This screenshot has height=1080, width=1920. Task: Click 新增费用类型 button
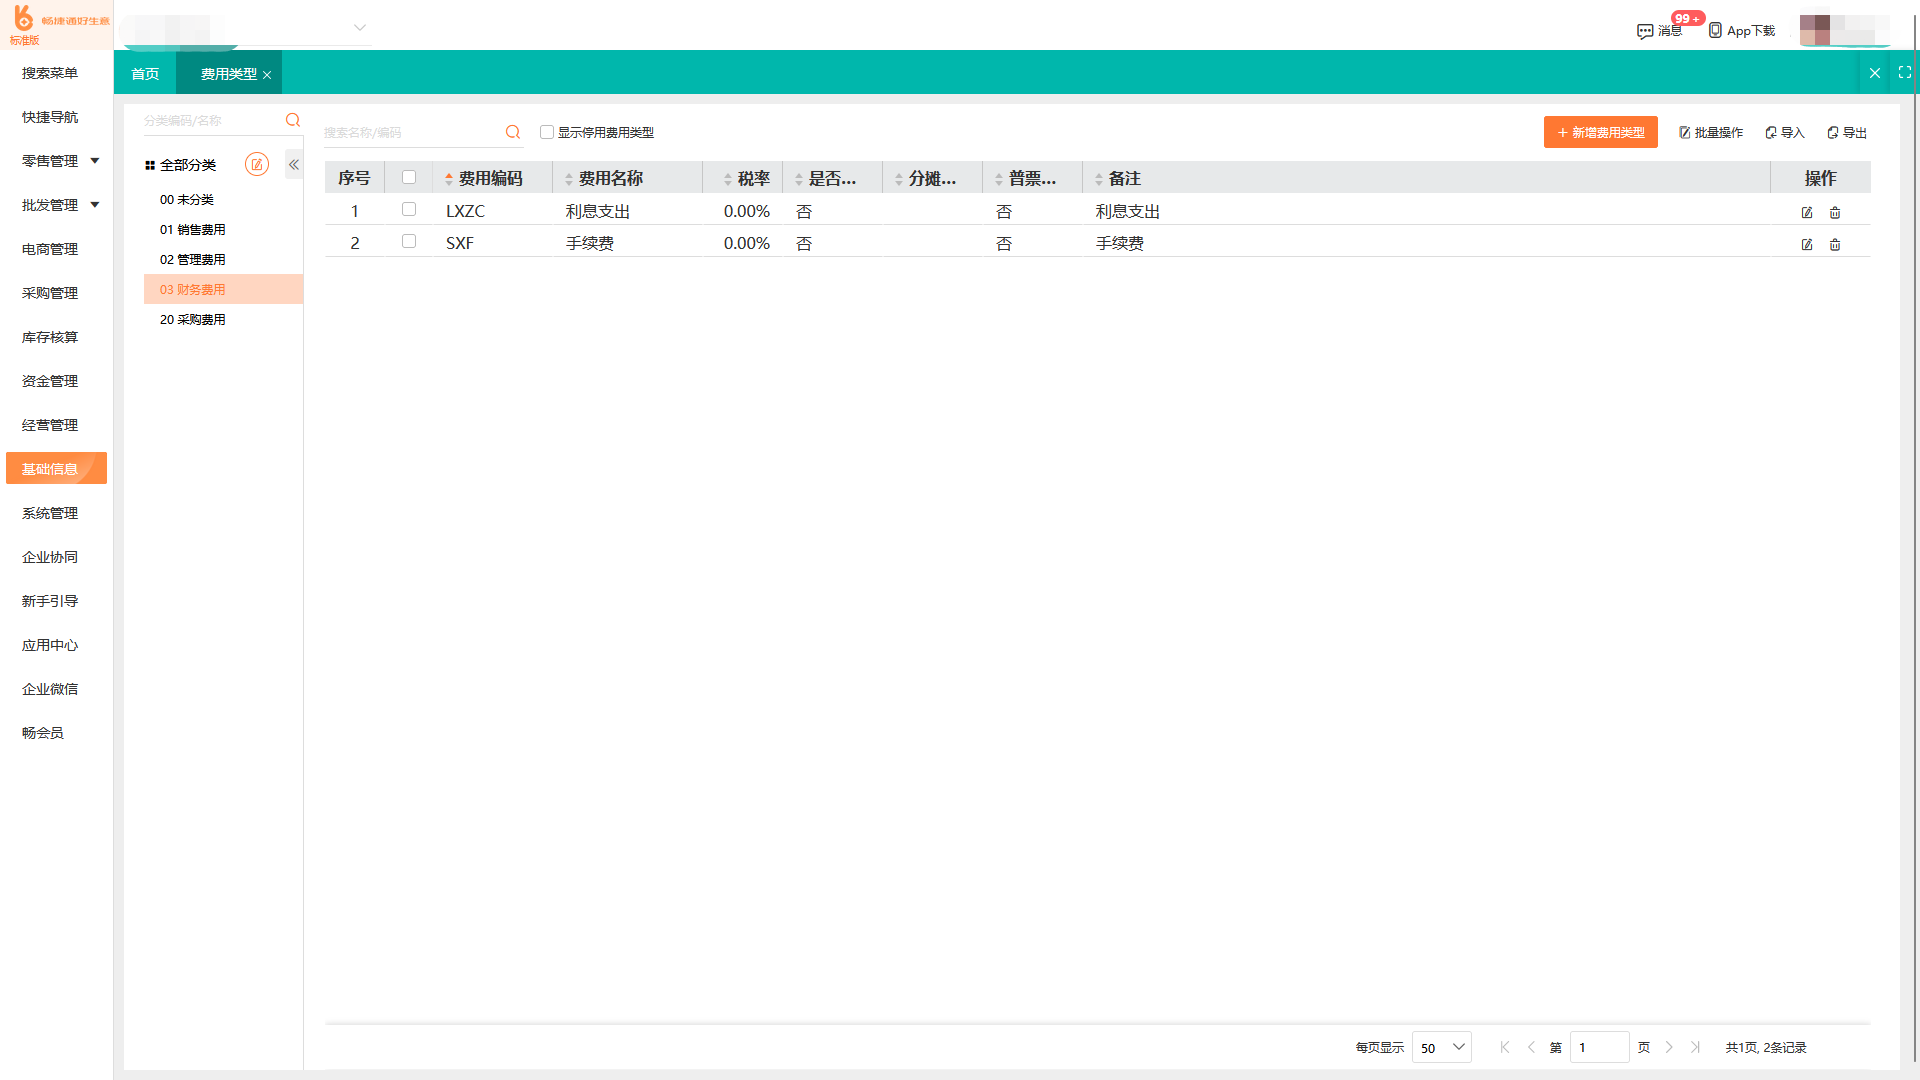click(1600, 132)
